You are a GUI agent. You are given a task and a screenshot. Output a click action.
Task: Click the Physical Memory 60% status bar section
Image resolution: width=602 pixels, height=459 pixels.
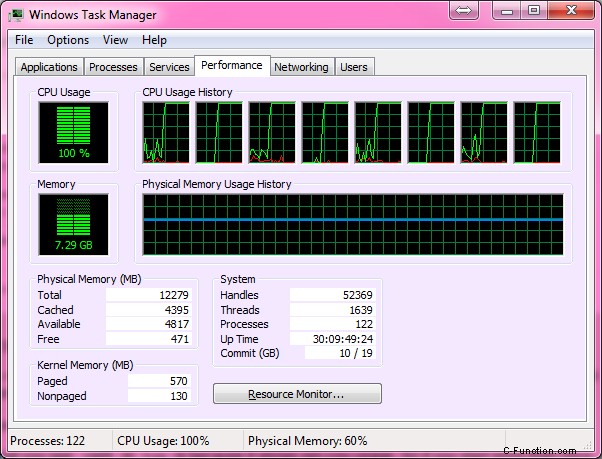coord(307,441)
